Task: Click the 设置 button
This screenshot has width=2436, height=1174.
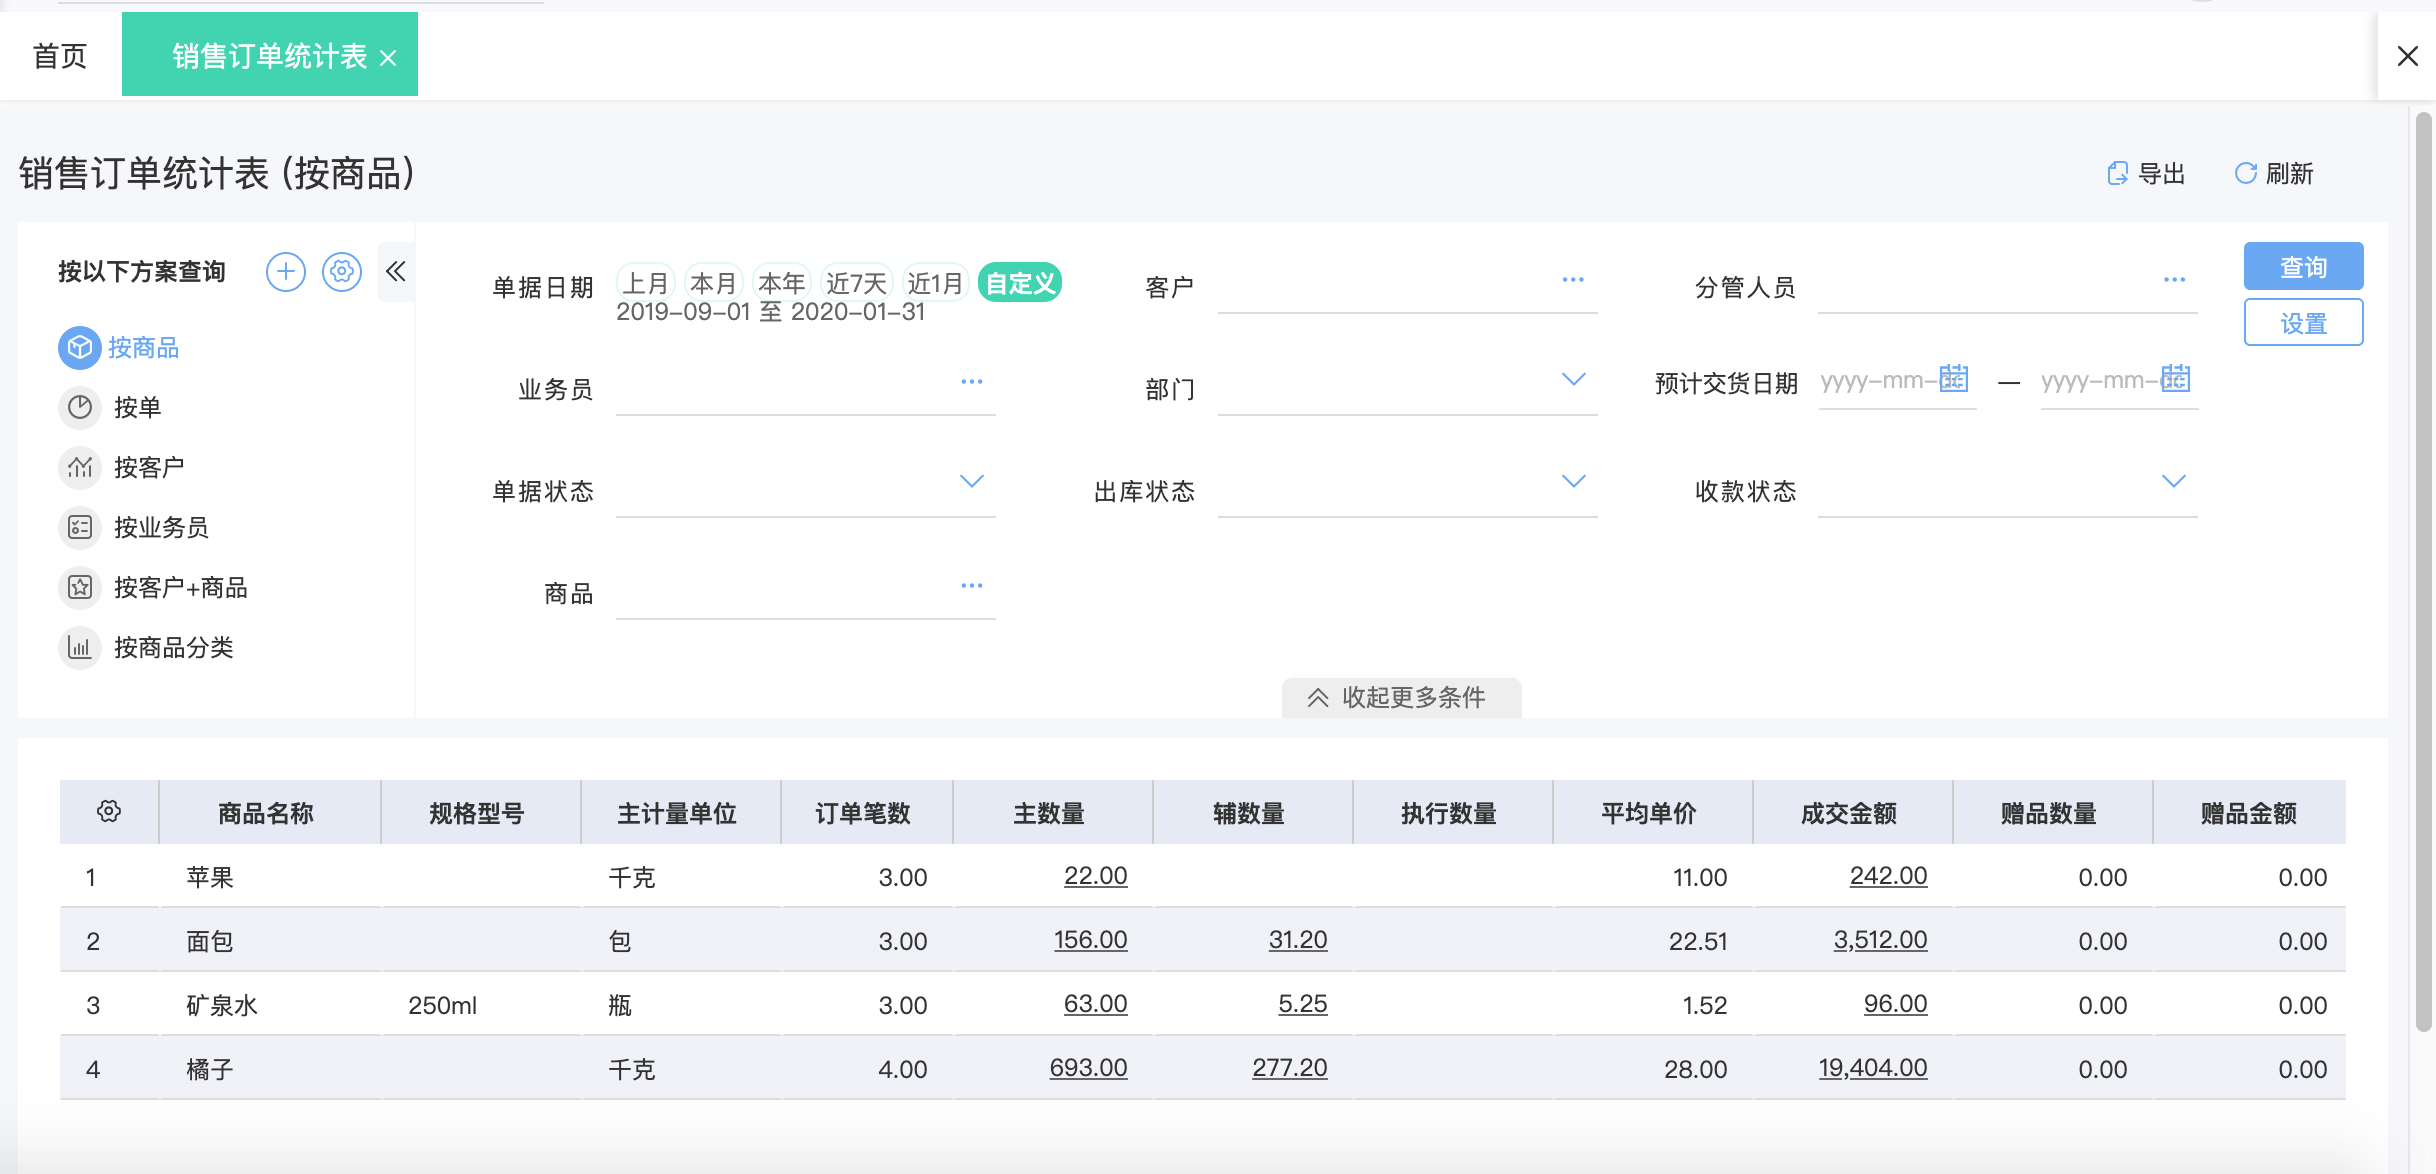Action: pos(2304,323)
